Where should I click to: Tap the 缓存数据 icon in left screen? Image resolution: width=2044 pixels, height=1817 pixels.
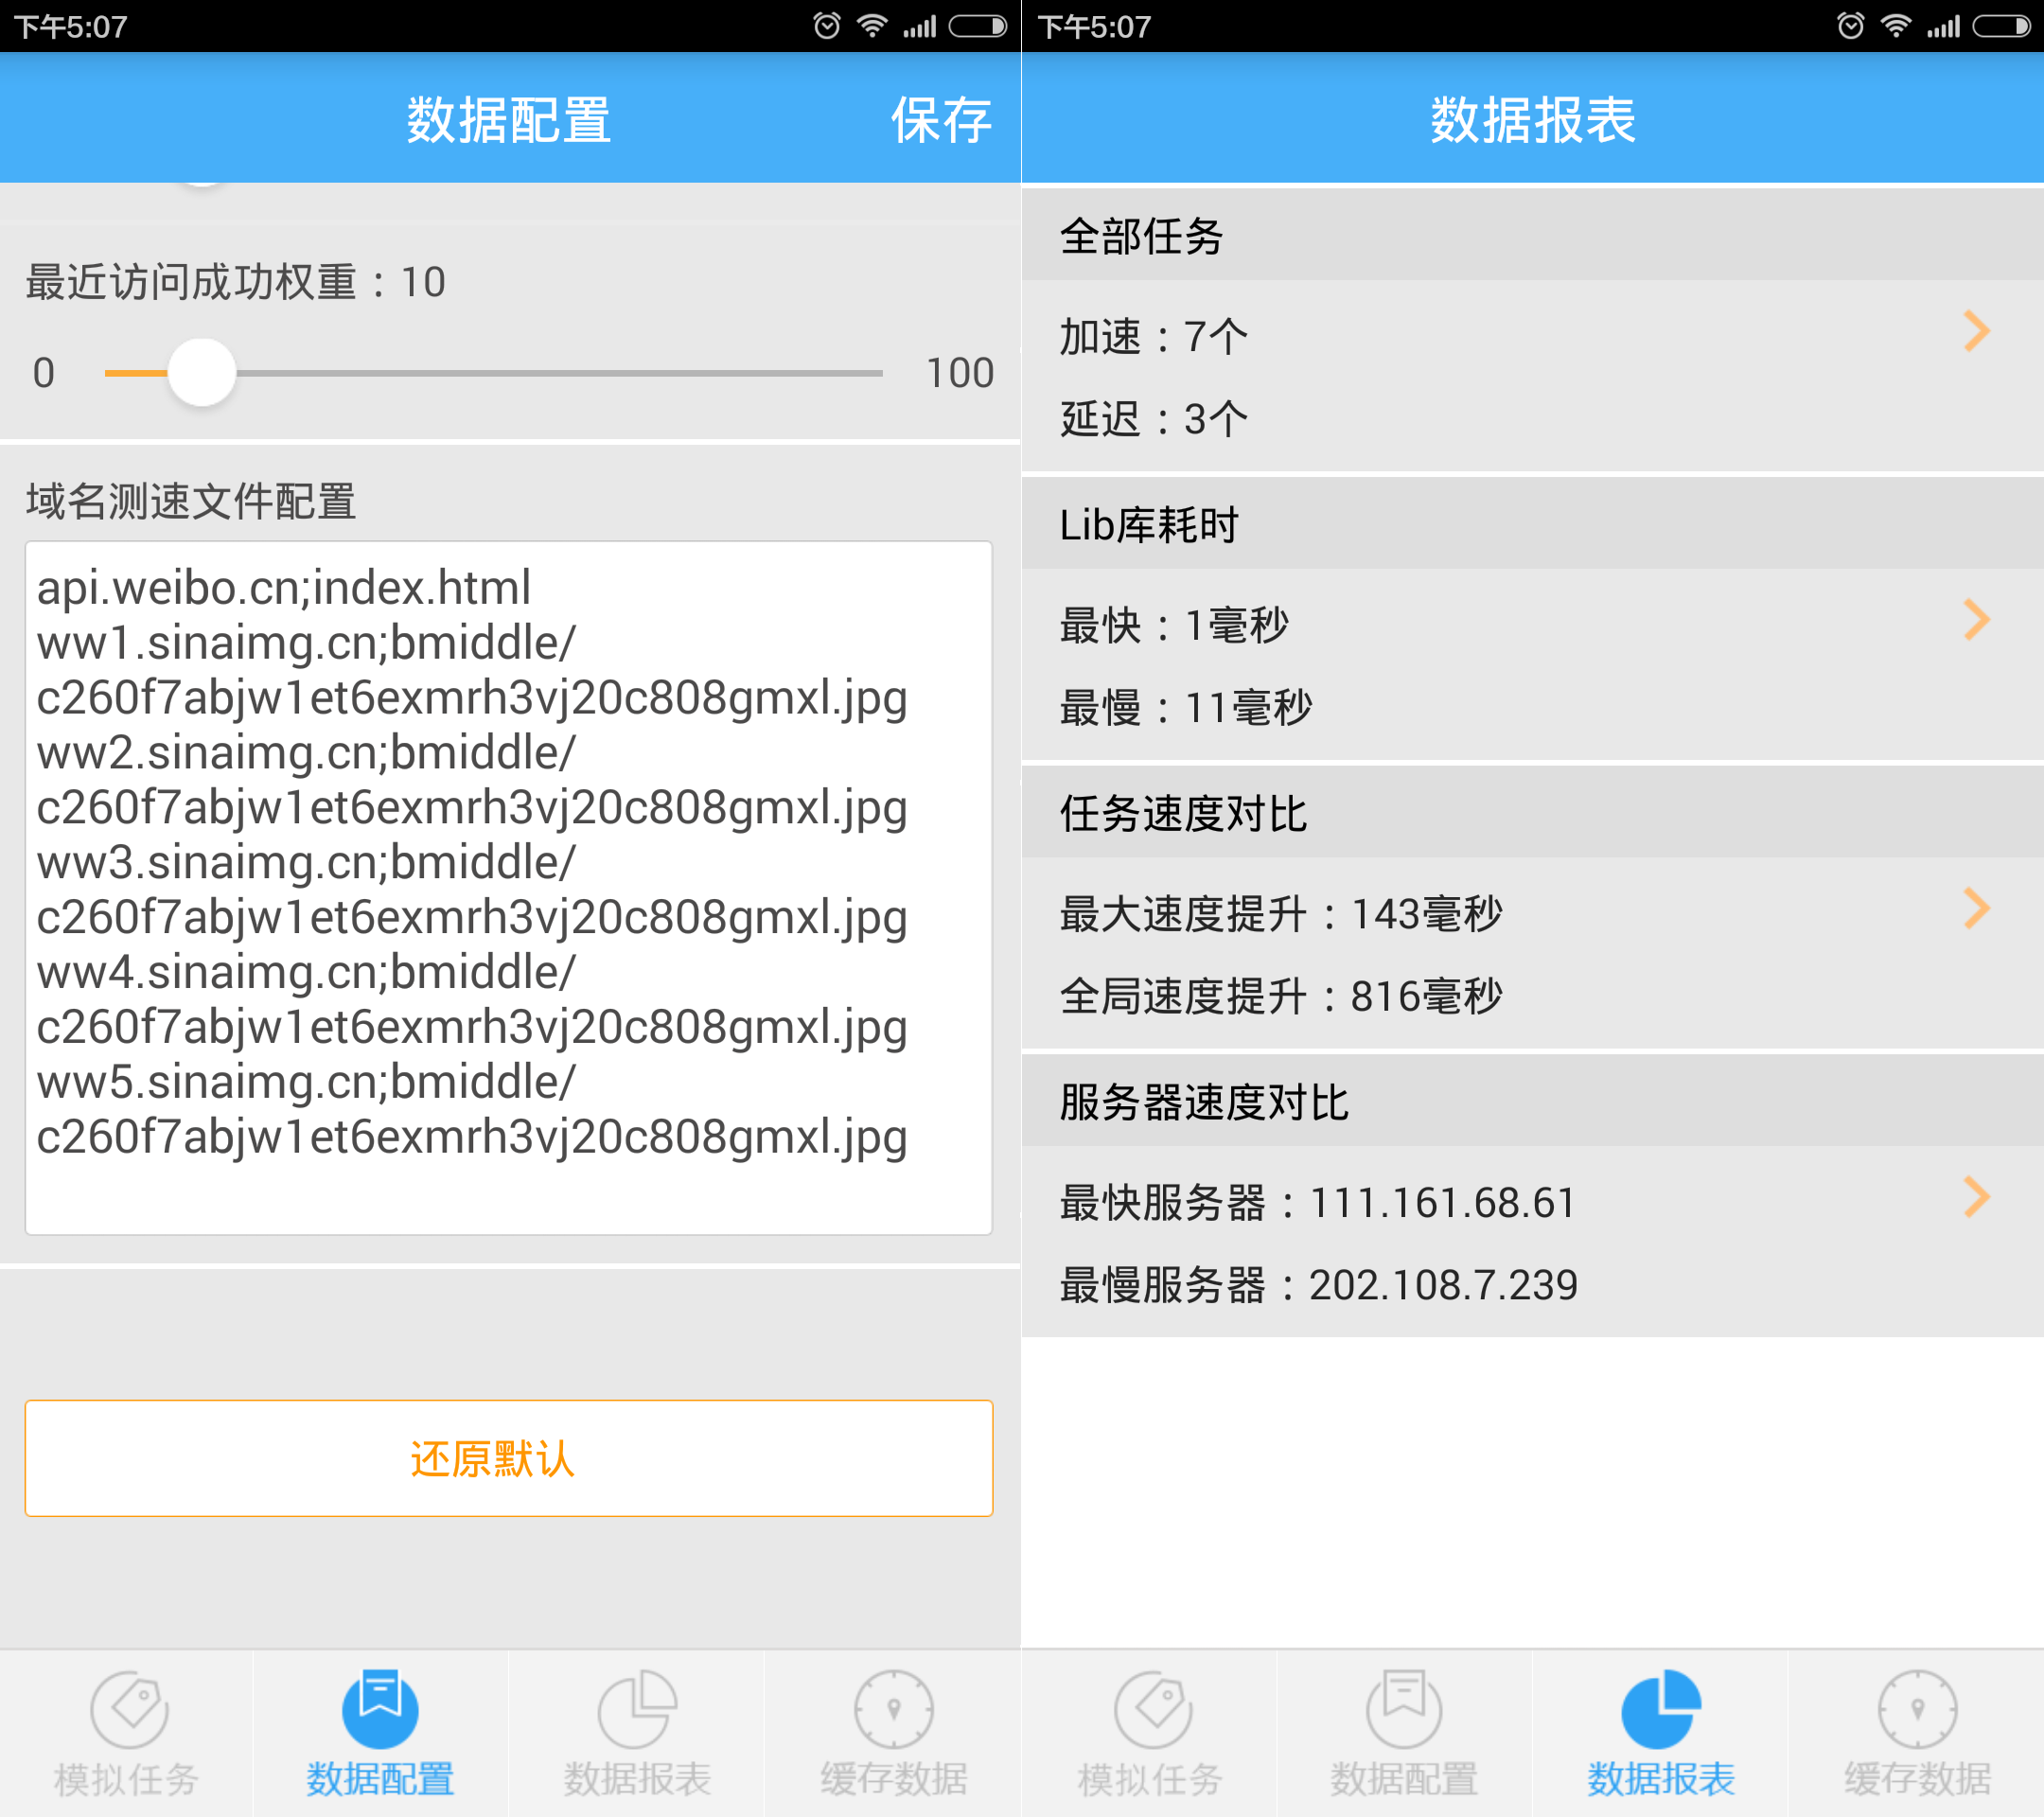coord(893,1710)
